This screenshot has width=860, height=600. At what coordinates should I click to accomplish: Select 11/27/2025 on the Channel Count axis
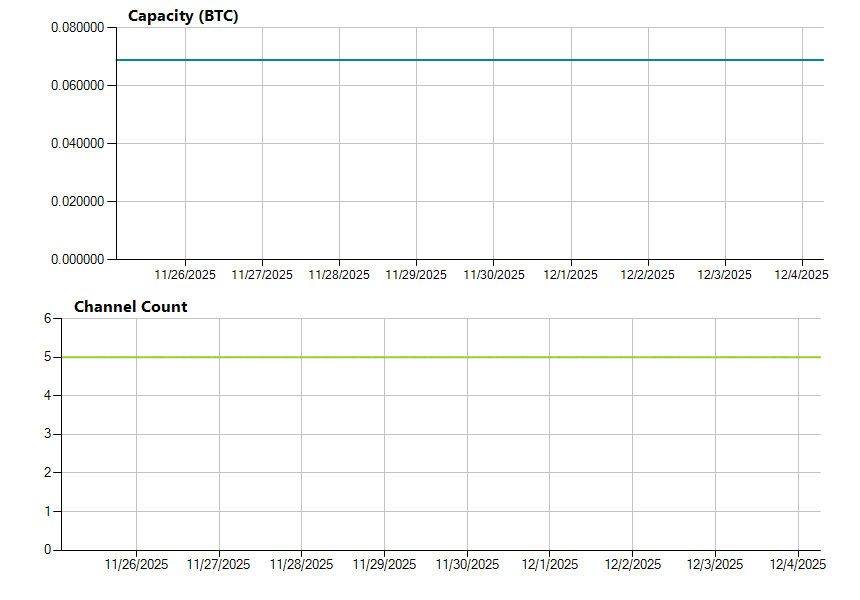tap(219, 565)
